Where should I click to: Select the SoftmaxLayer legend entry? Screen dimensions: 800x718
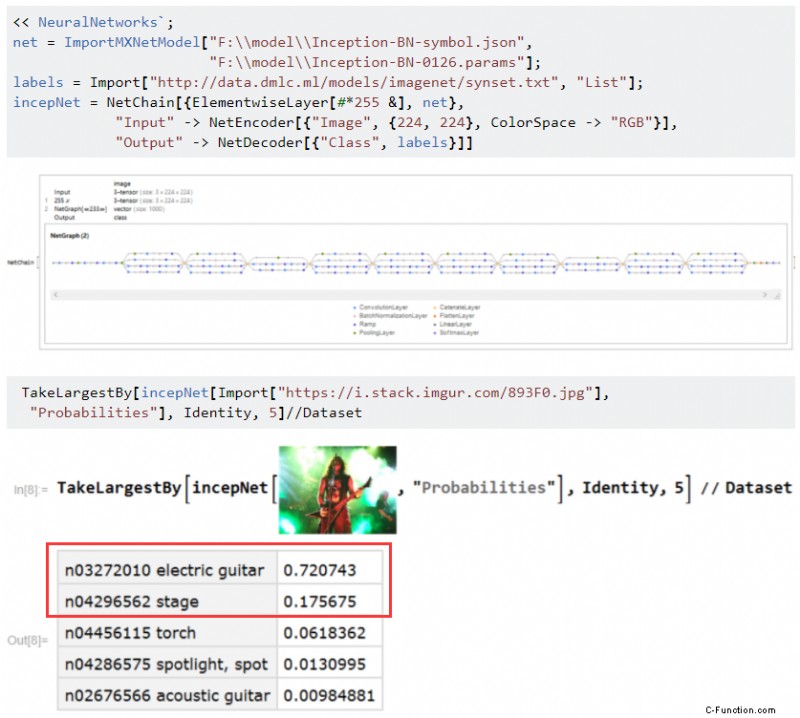pos(458,332)
